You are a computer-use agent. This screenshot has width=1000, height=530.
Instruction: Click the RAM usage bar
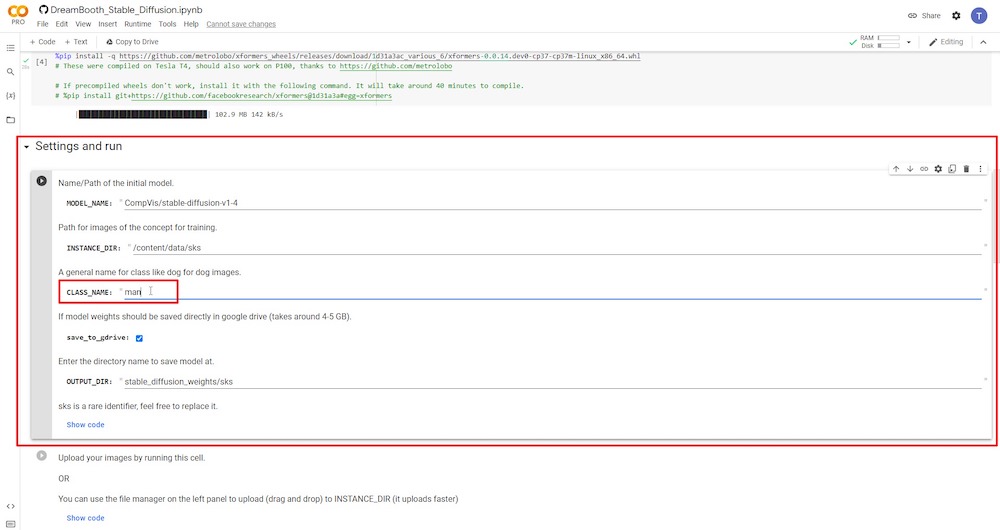888,38
